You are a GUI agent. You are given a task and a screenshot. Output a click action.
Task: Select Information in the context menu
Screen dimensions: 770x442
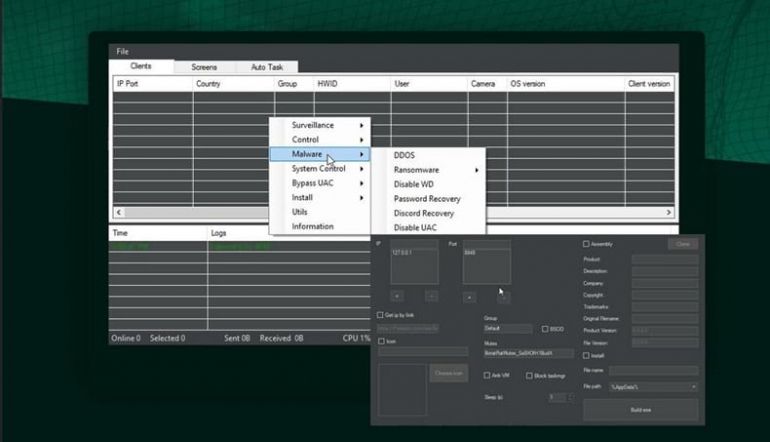[x=312, y=227]
